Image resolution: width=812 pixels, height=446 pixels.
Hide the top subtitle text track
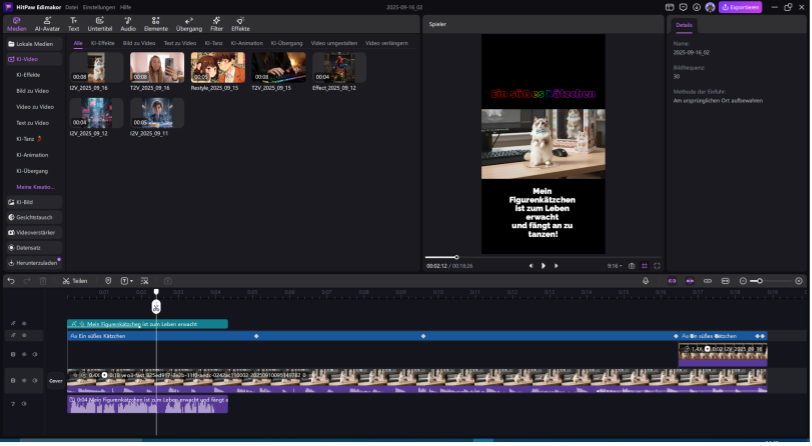24,324
